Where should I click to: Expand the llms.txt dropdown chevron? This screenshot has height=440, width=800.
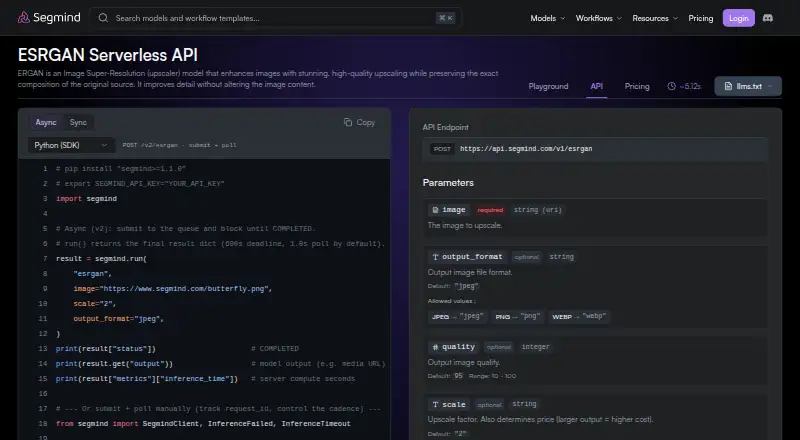770,86
